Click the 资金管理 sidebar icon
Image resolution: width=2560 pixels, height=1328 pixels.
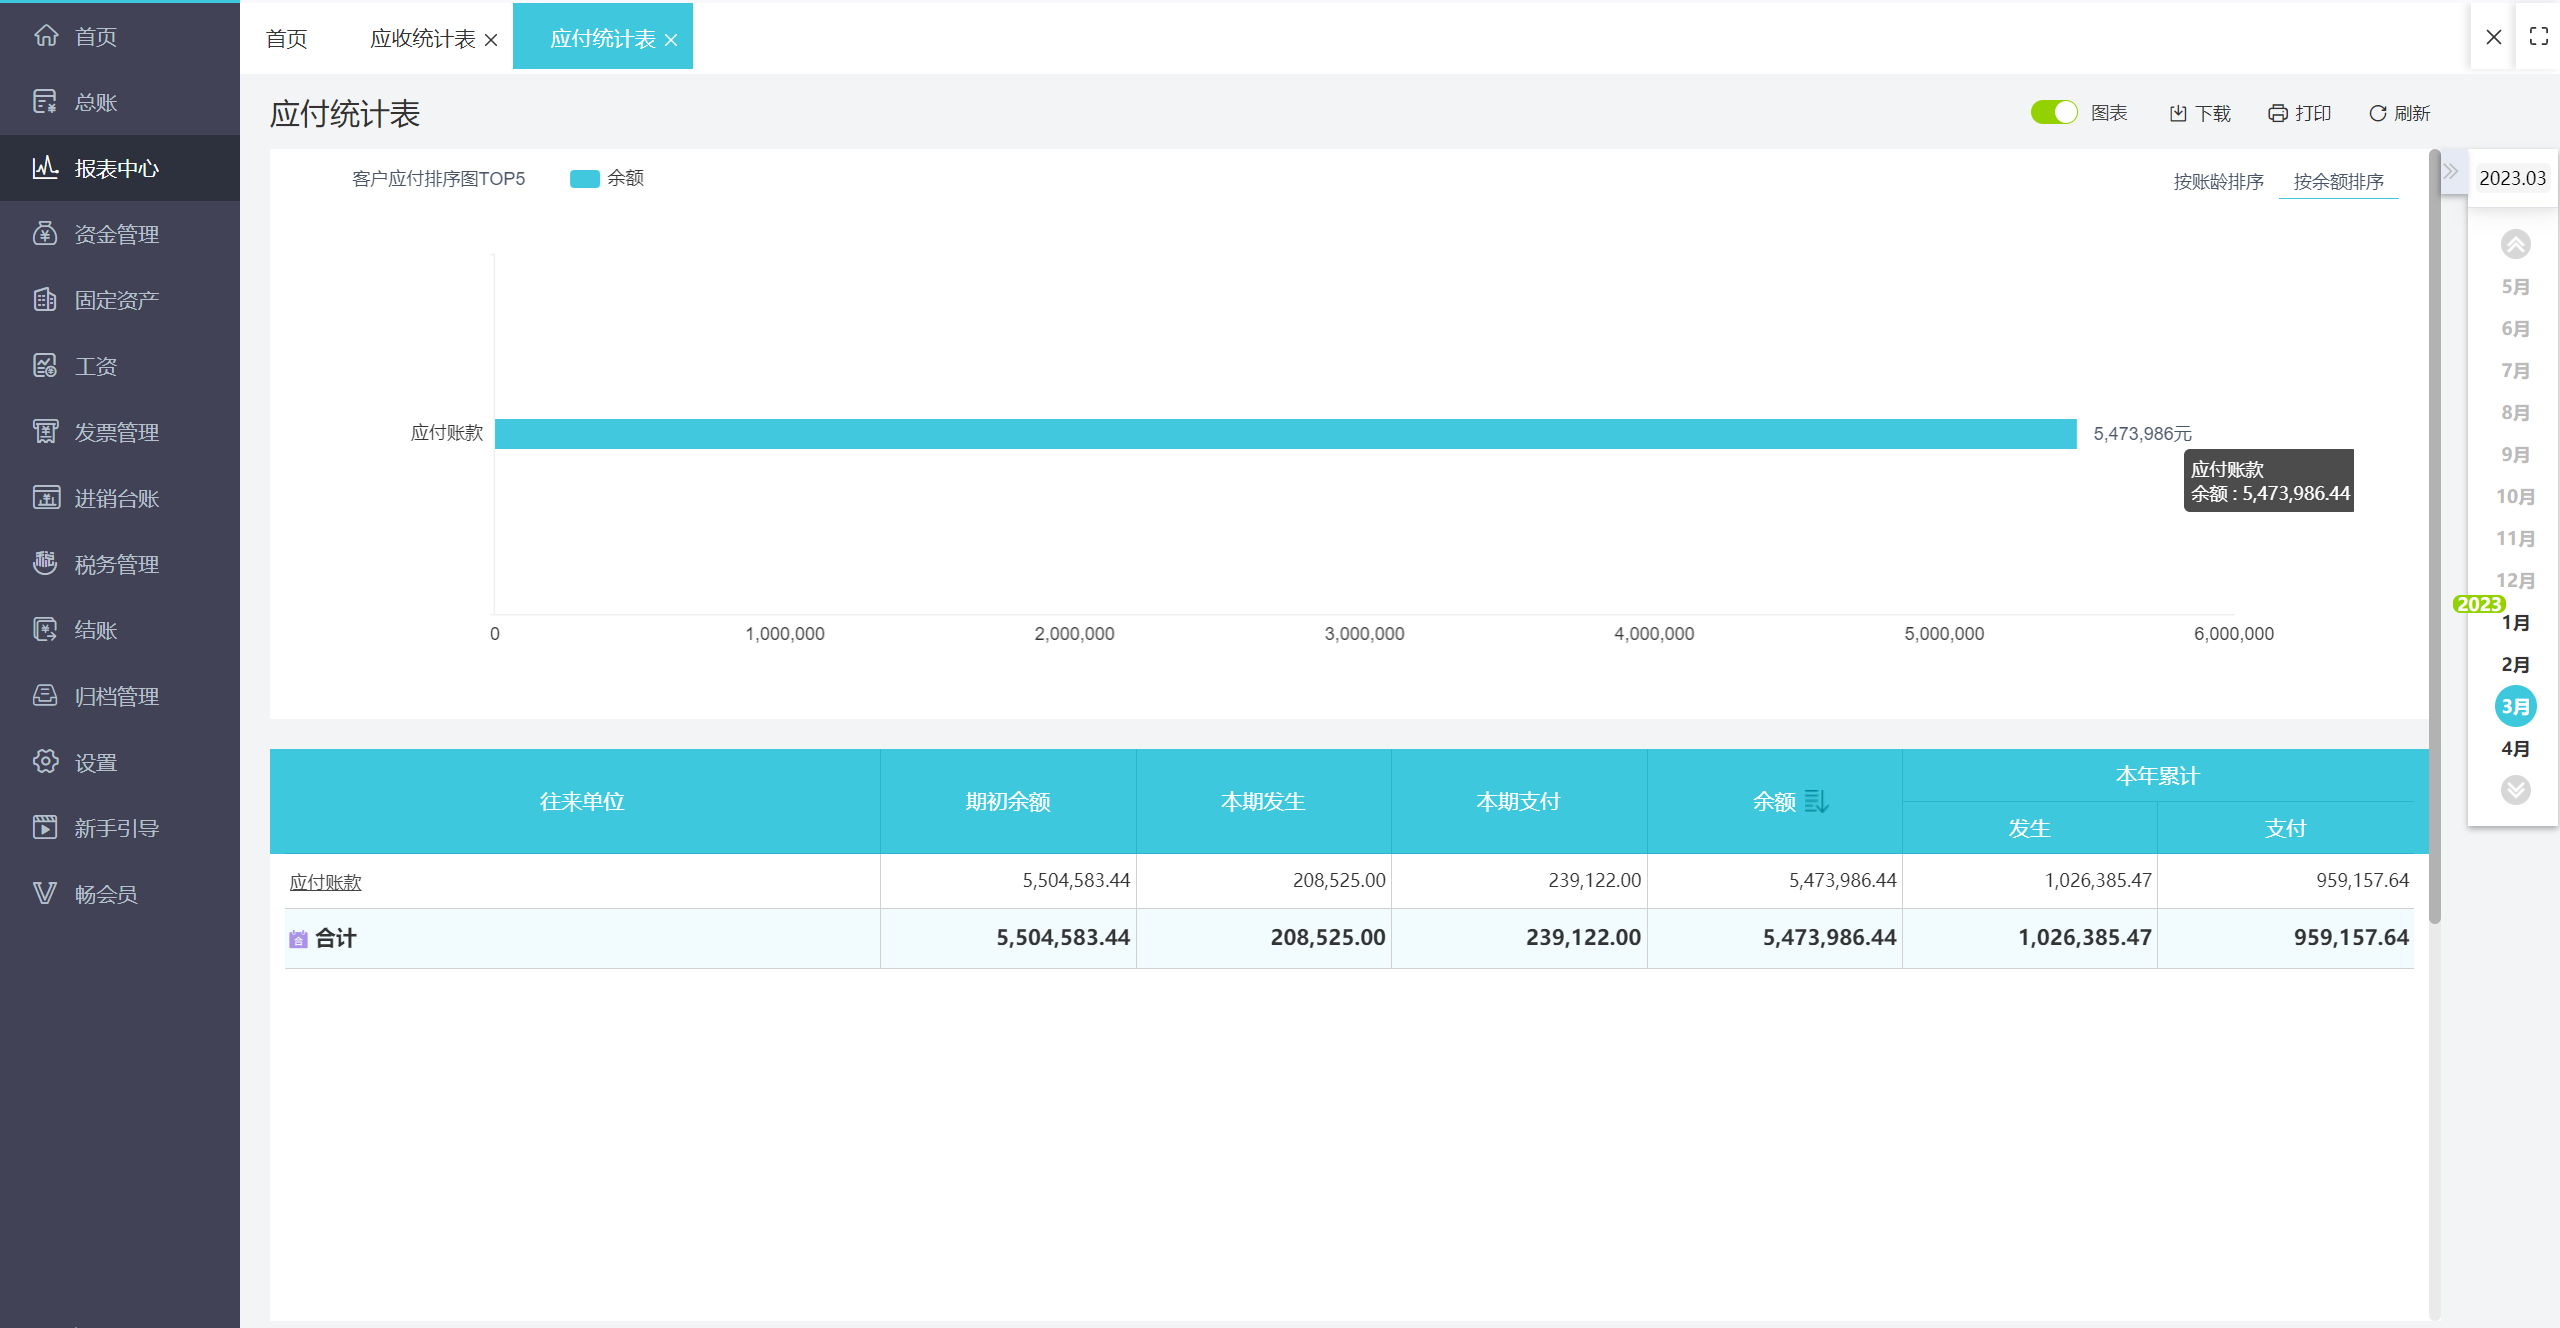coord(46,234)
